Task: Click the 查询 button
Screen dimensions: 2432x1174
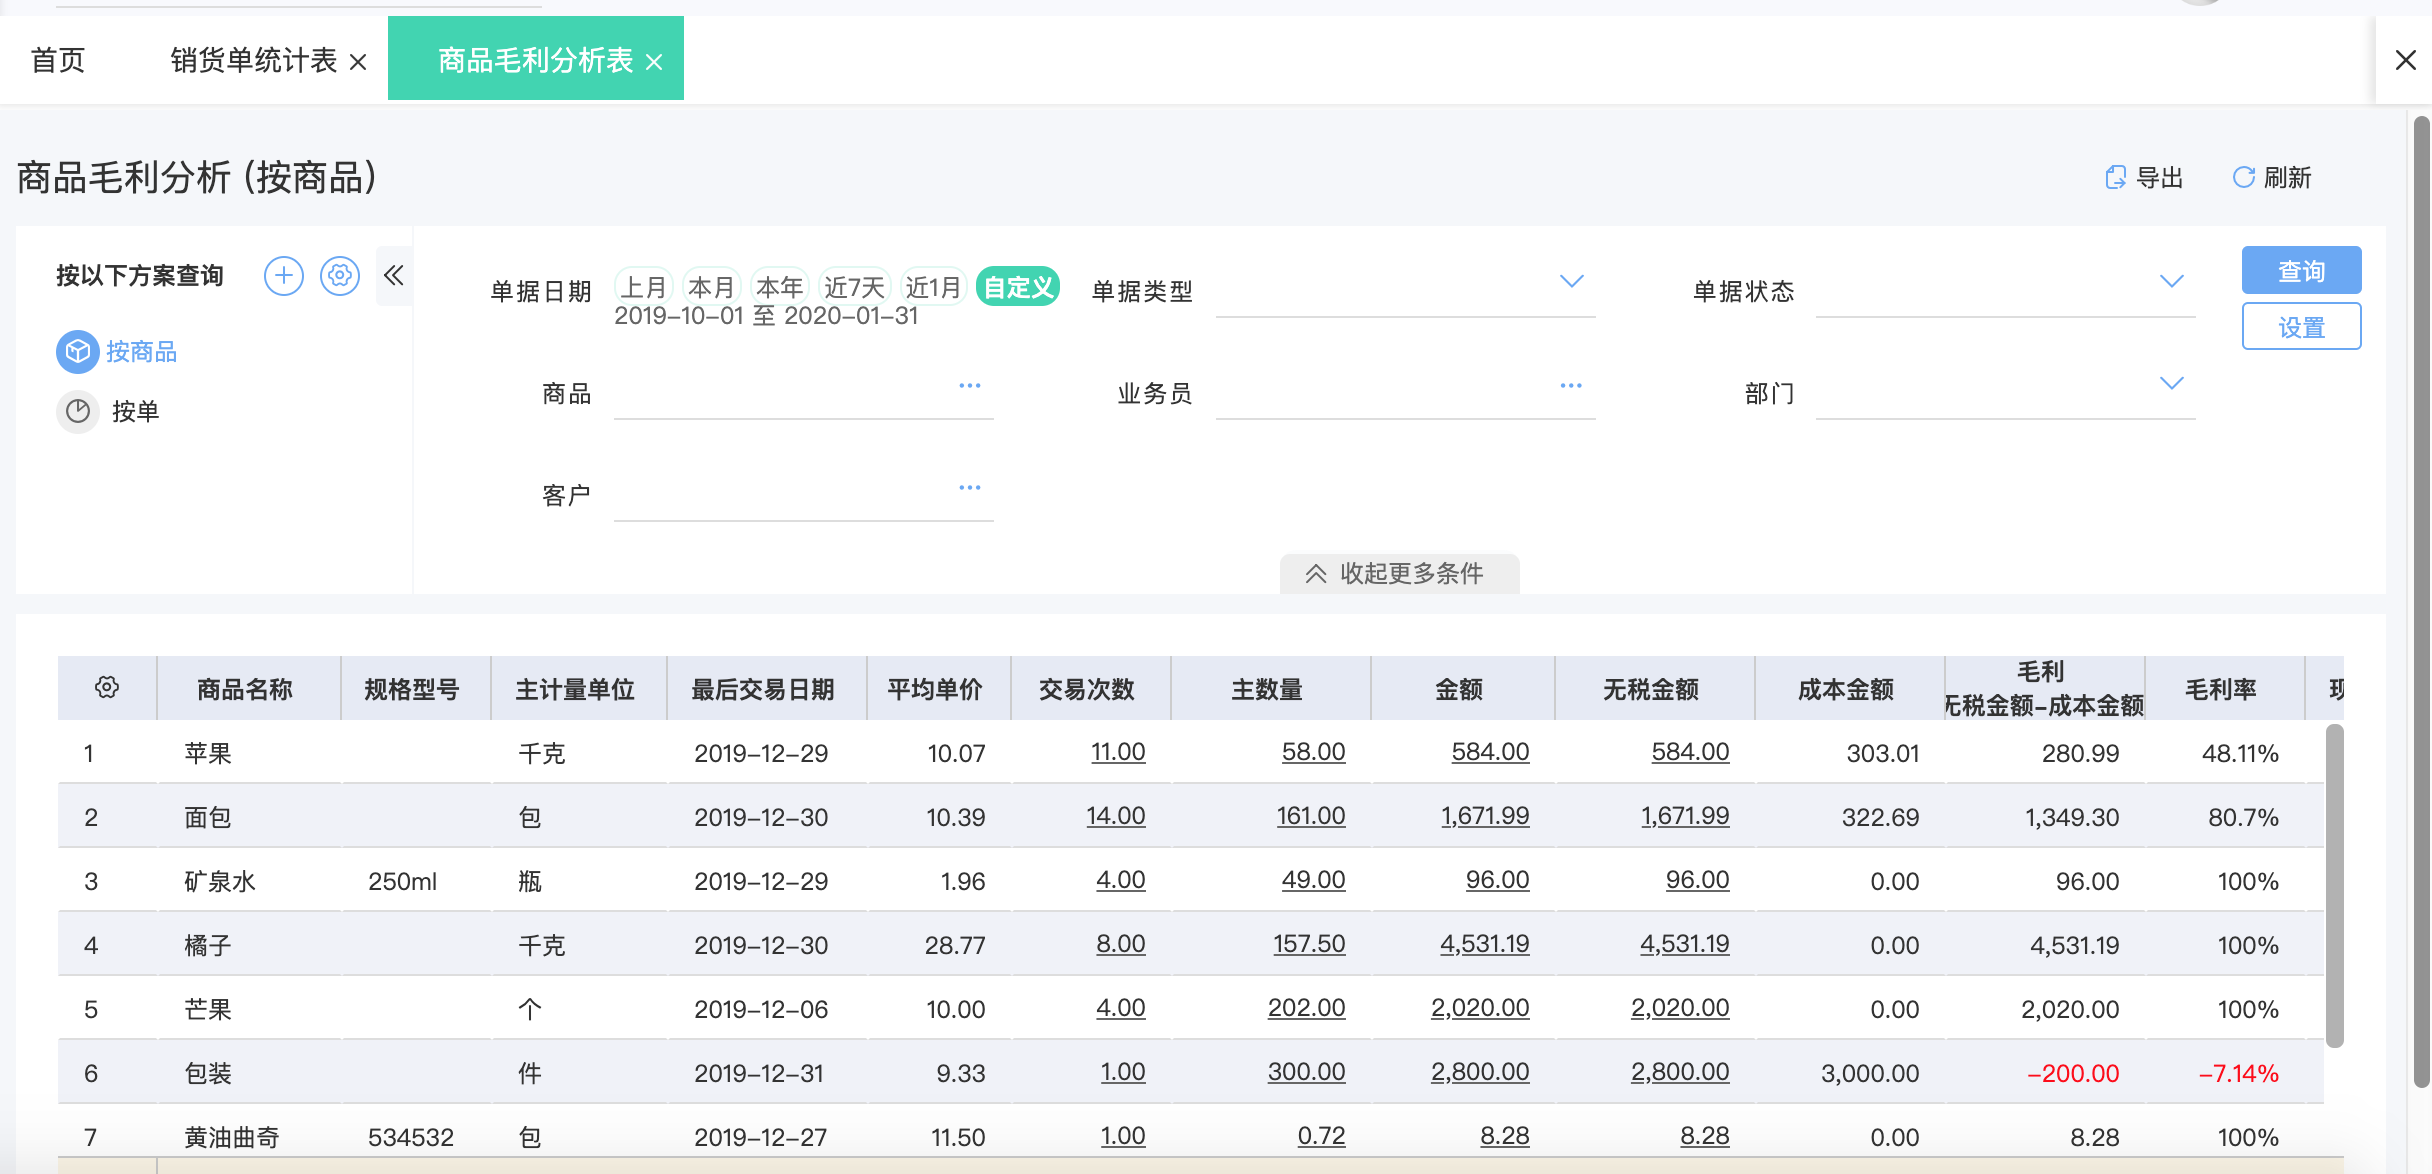Action: tap(2303, 271)
